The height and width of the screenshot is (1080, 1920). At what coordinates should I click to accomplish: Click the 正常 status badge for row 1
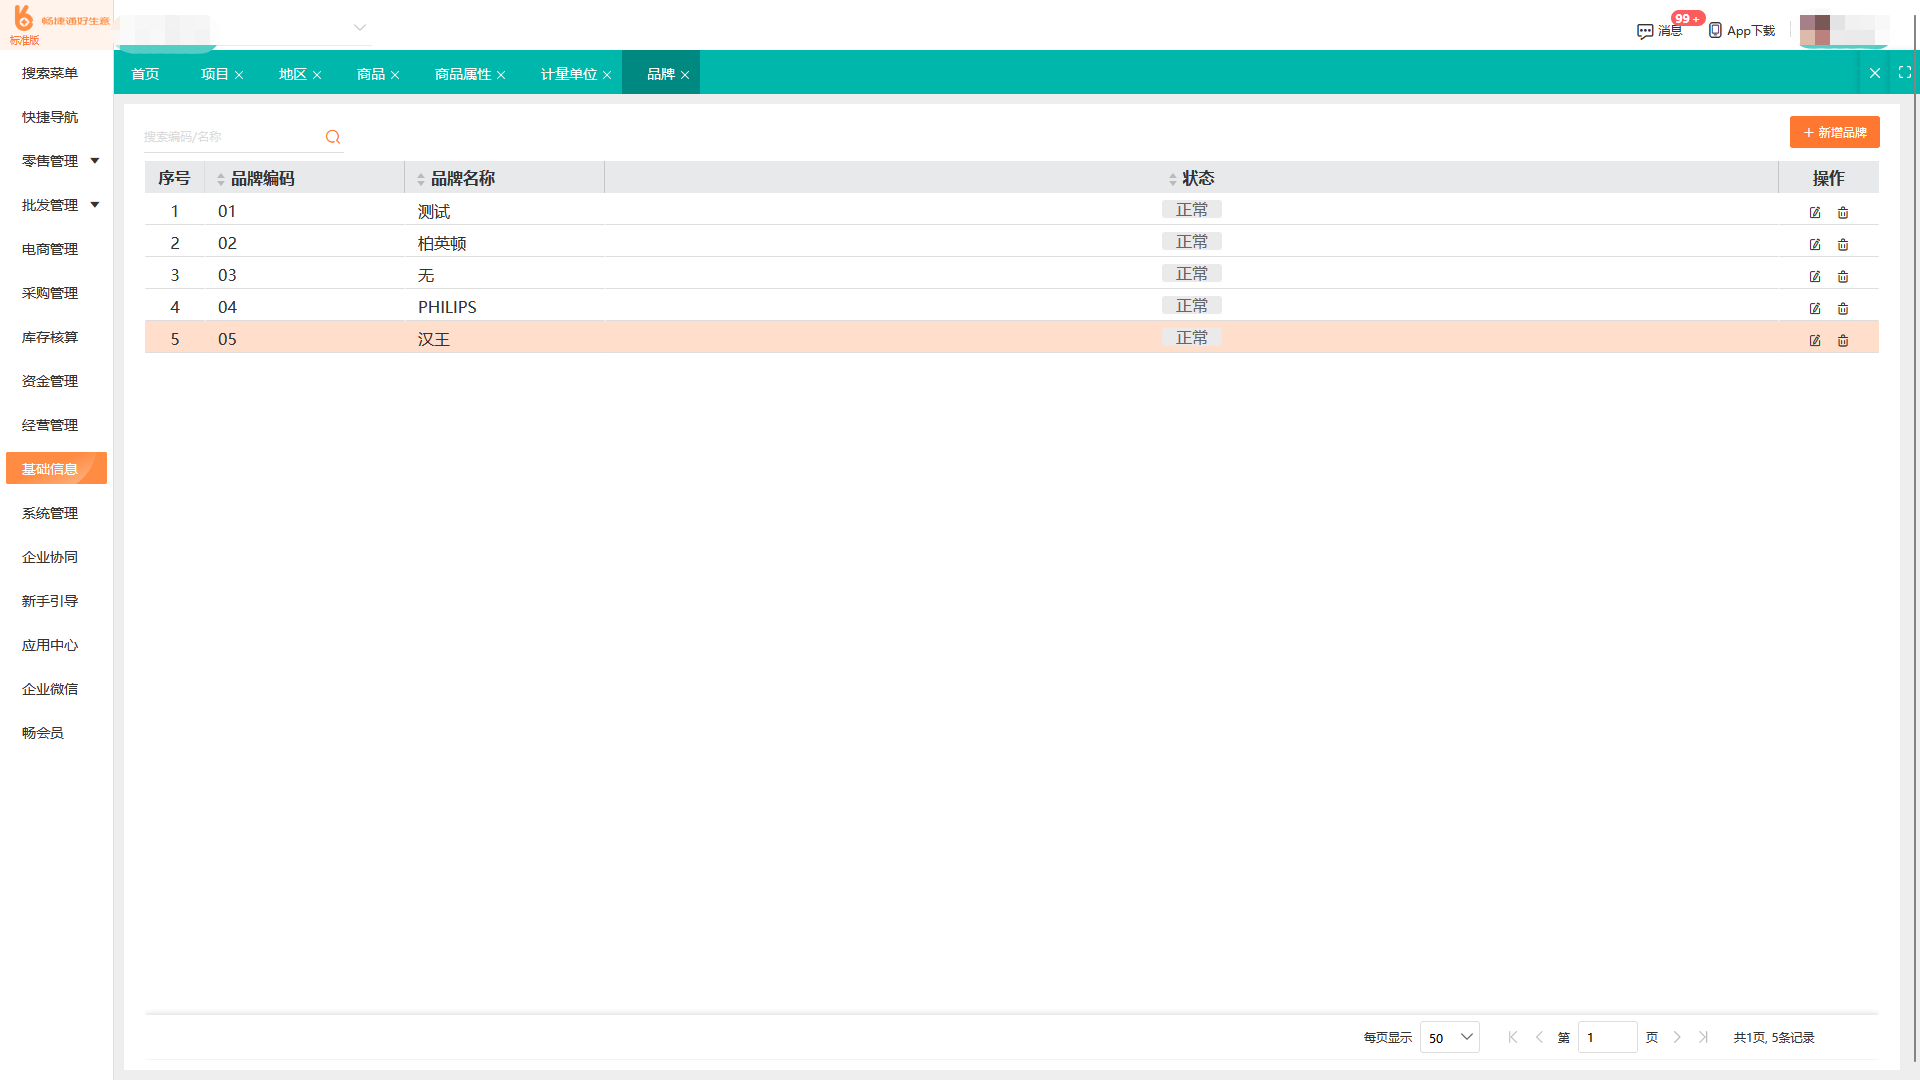pyautogui.click(x=1191, y=210)
